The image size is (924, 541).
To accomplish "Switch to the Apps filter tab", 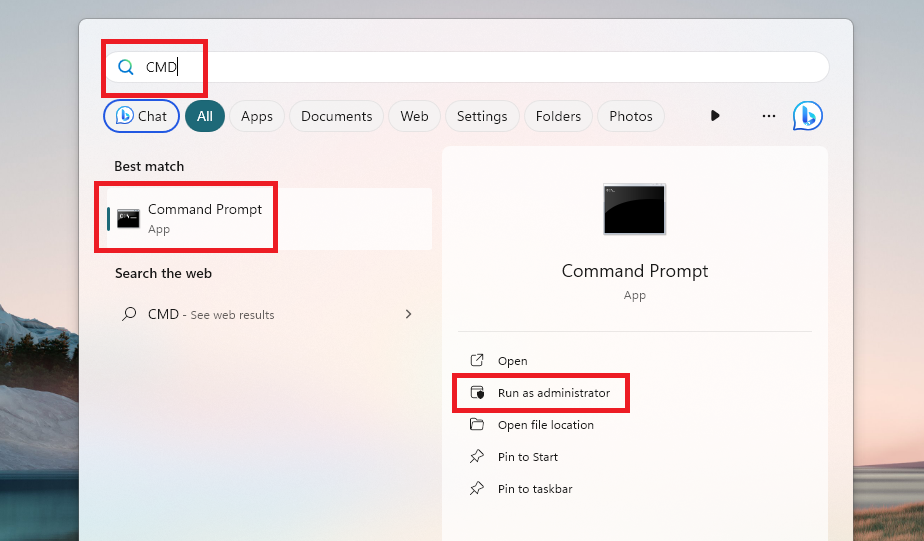I will (x=257, y=116).
